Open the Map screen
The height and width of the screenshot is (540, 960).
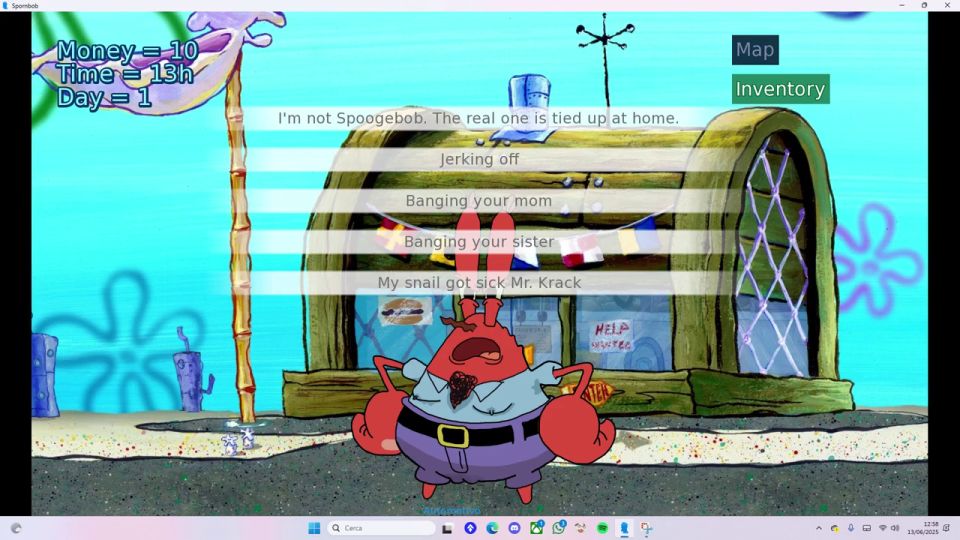pos(755,50)
